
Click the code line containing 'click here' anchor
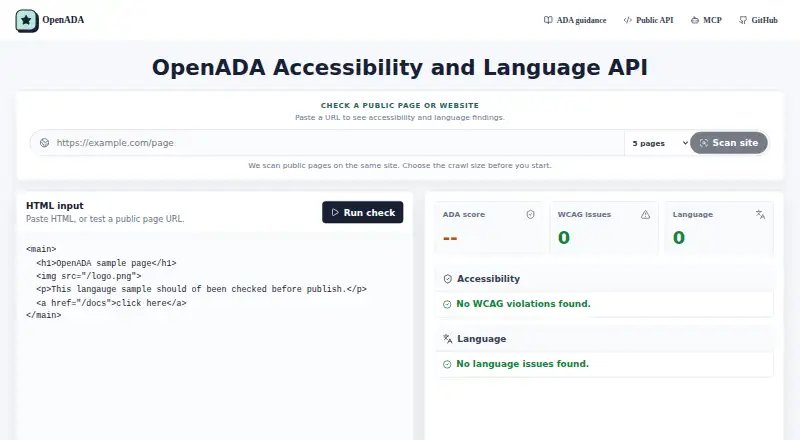pos(111,303)
